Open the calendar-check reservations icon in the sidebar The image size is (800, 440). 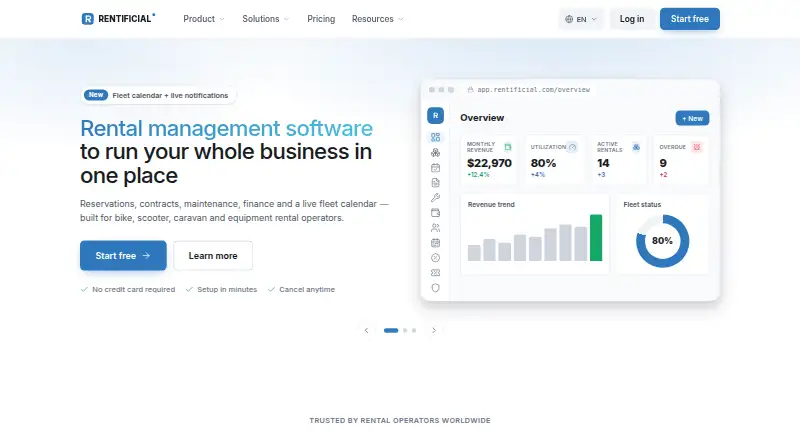435,167
